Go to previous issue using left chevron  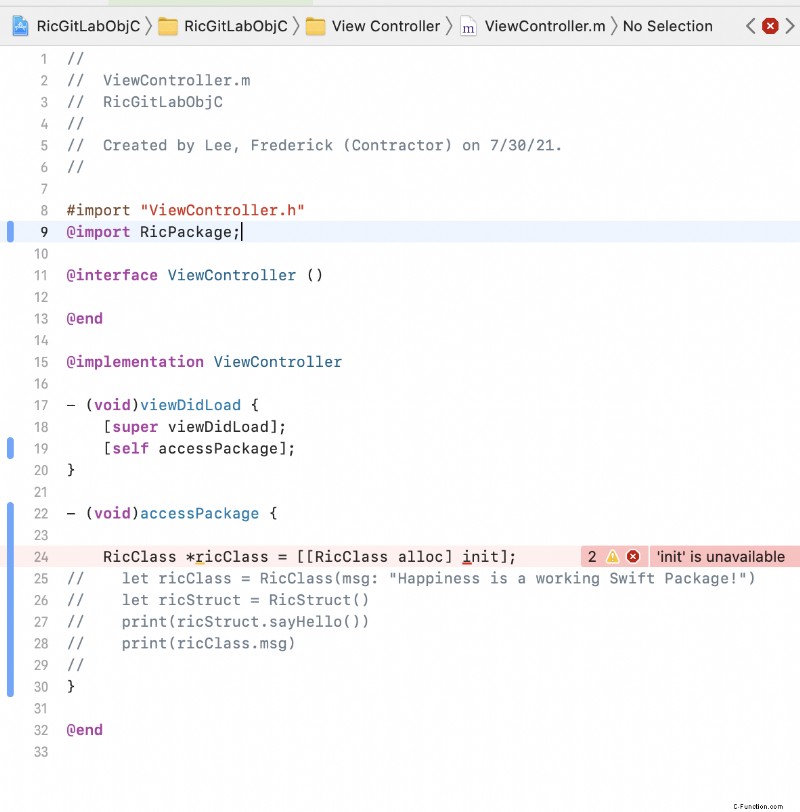[751, 26]
